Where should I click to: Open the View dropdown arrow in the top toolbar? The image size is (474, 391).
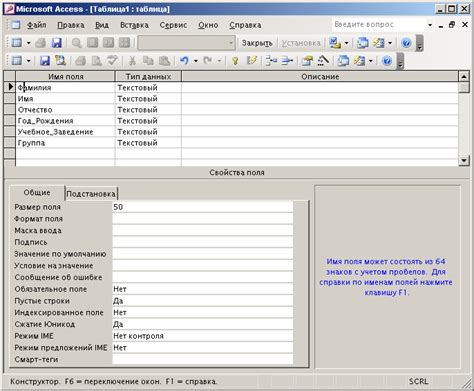(28, 43)
